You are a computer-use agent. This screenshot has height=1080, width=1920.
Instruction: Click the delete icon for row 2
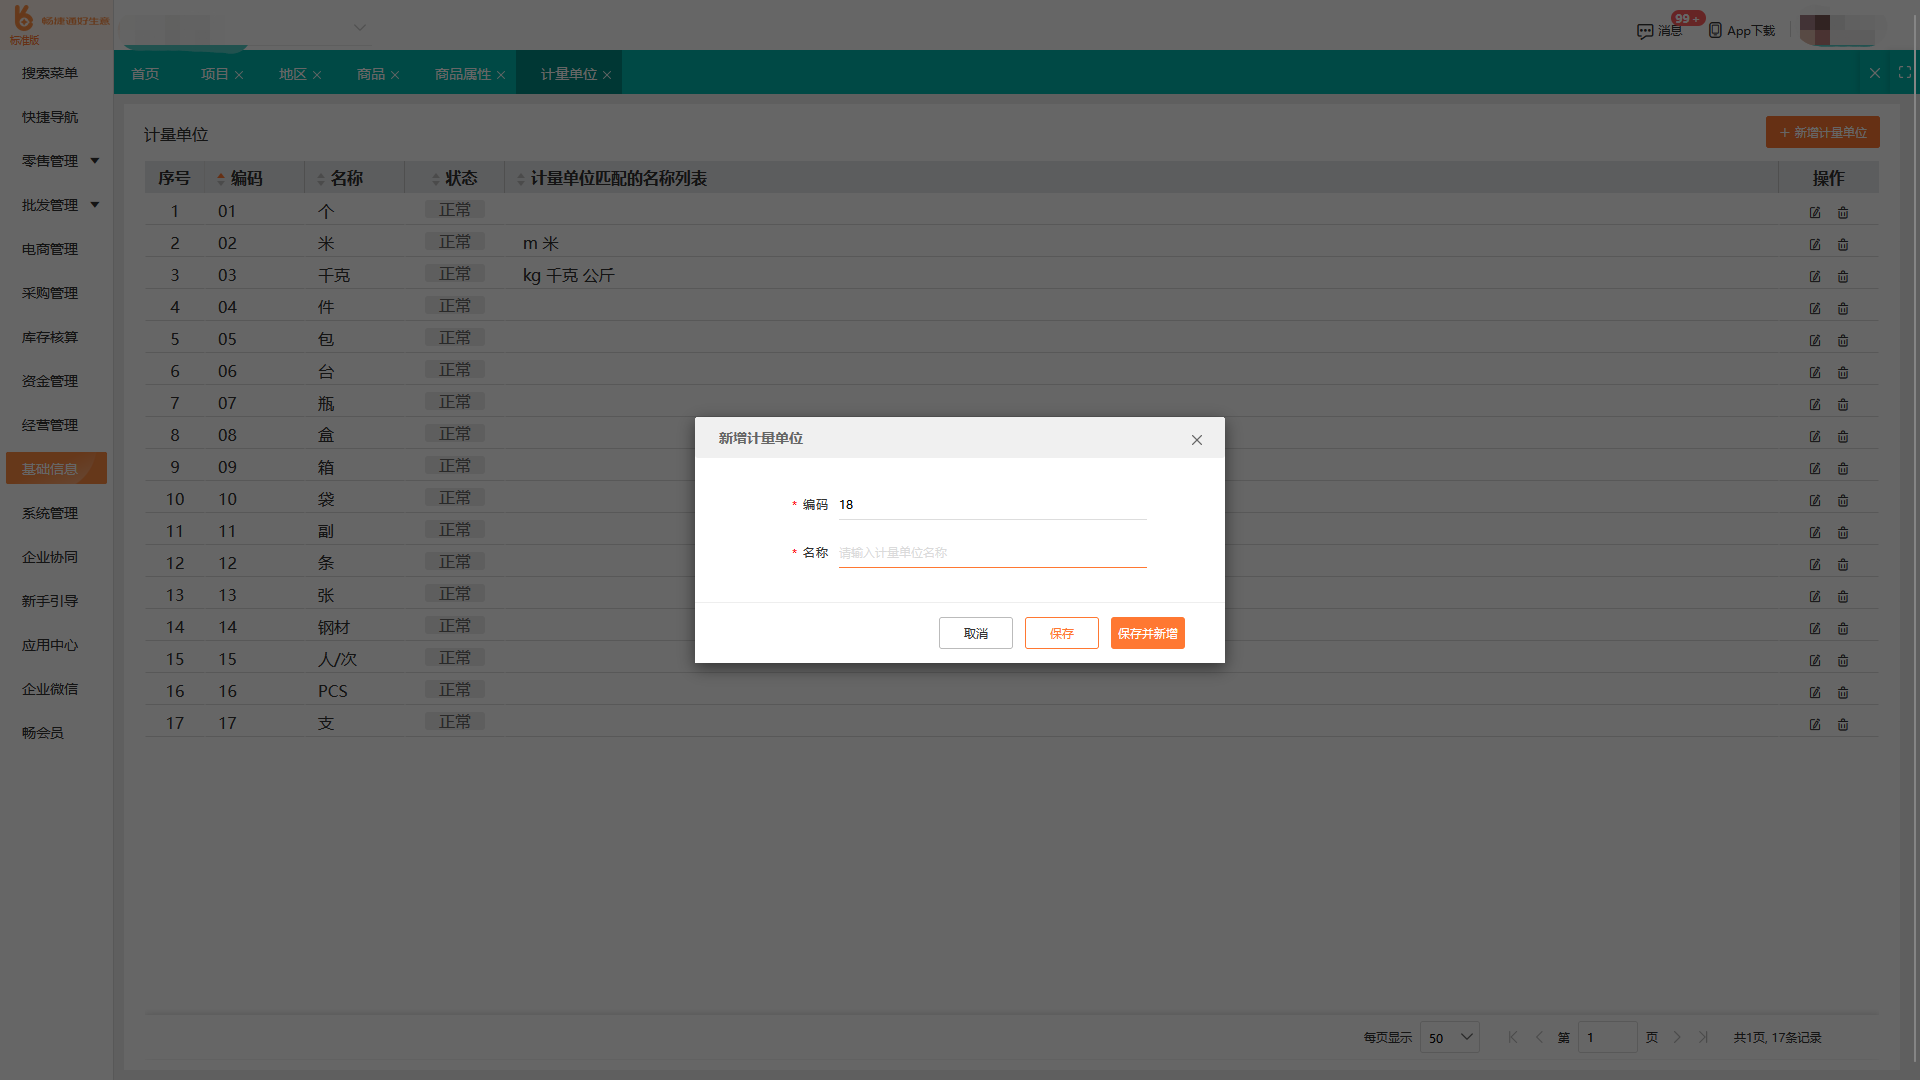pos(1844,244)
